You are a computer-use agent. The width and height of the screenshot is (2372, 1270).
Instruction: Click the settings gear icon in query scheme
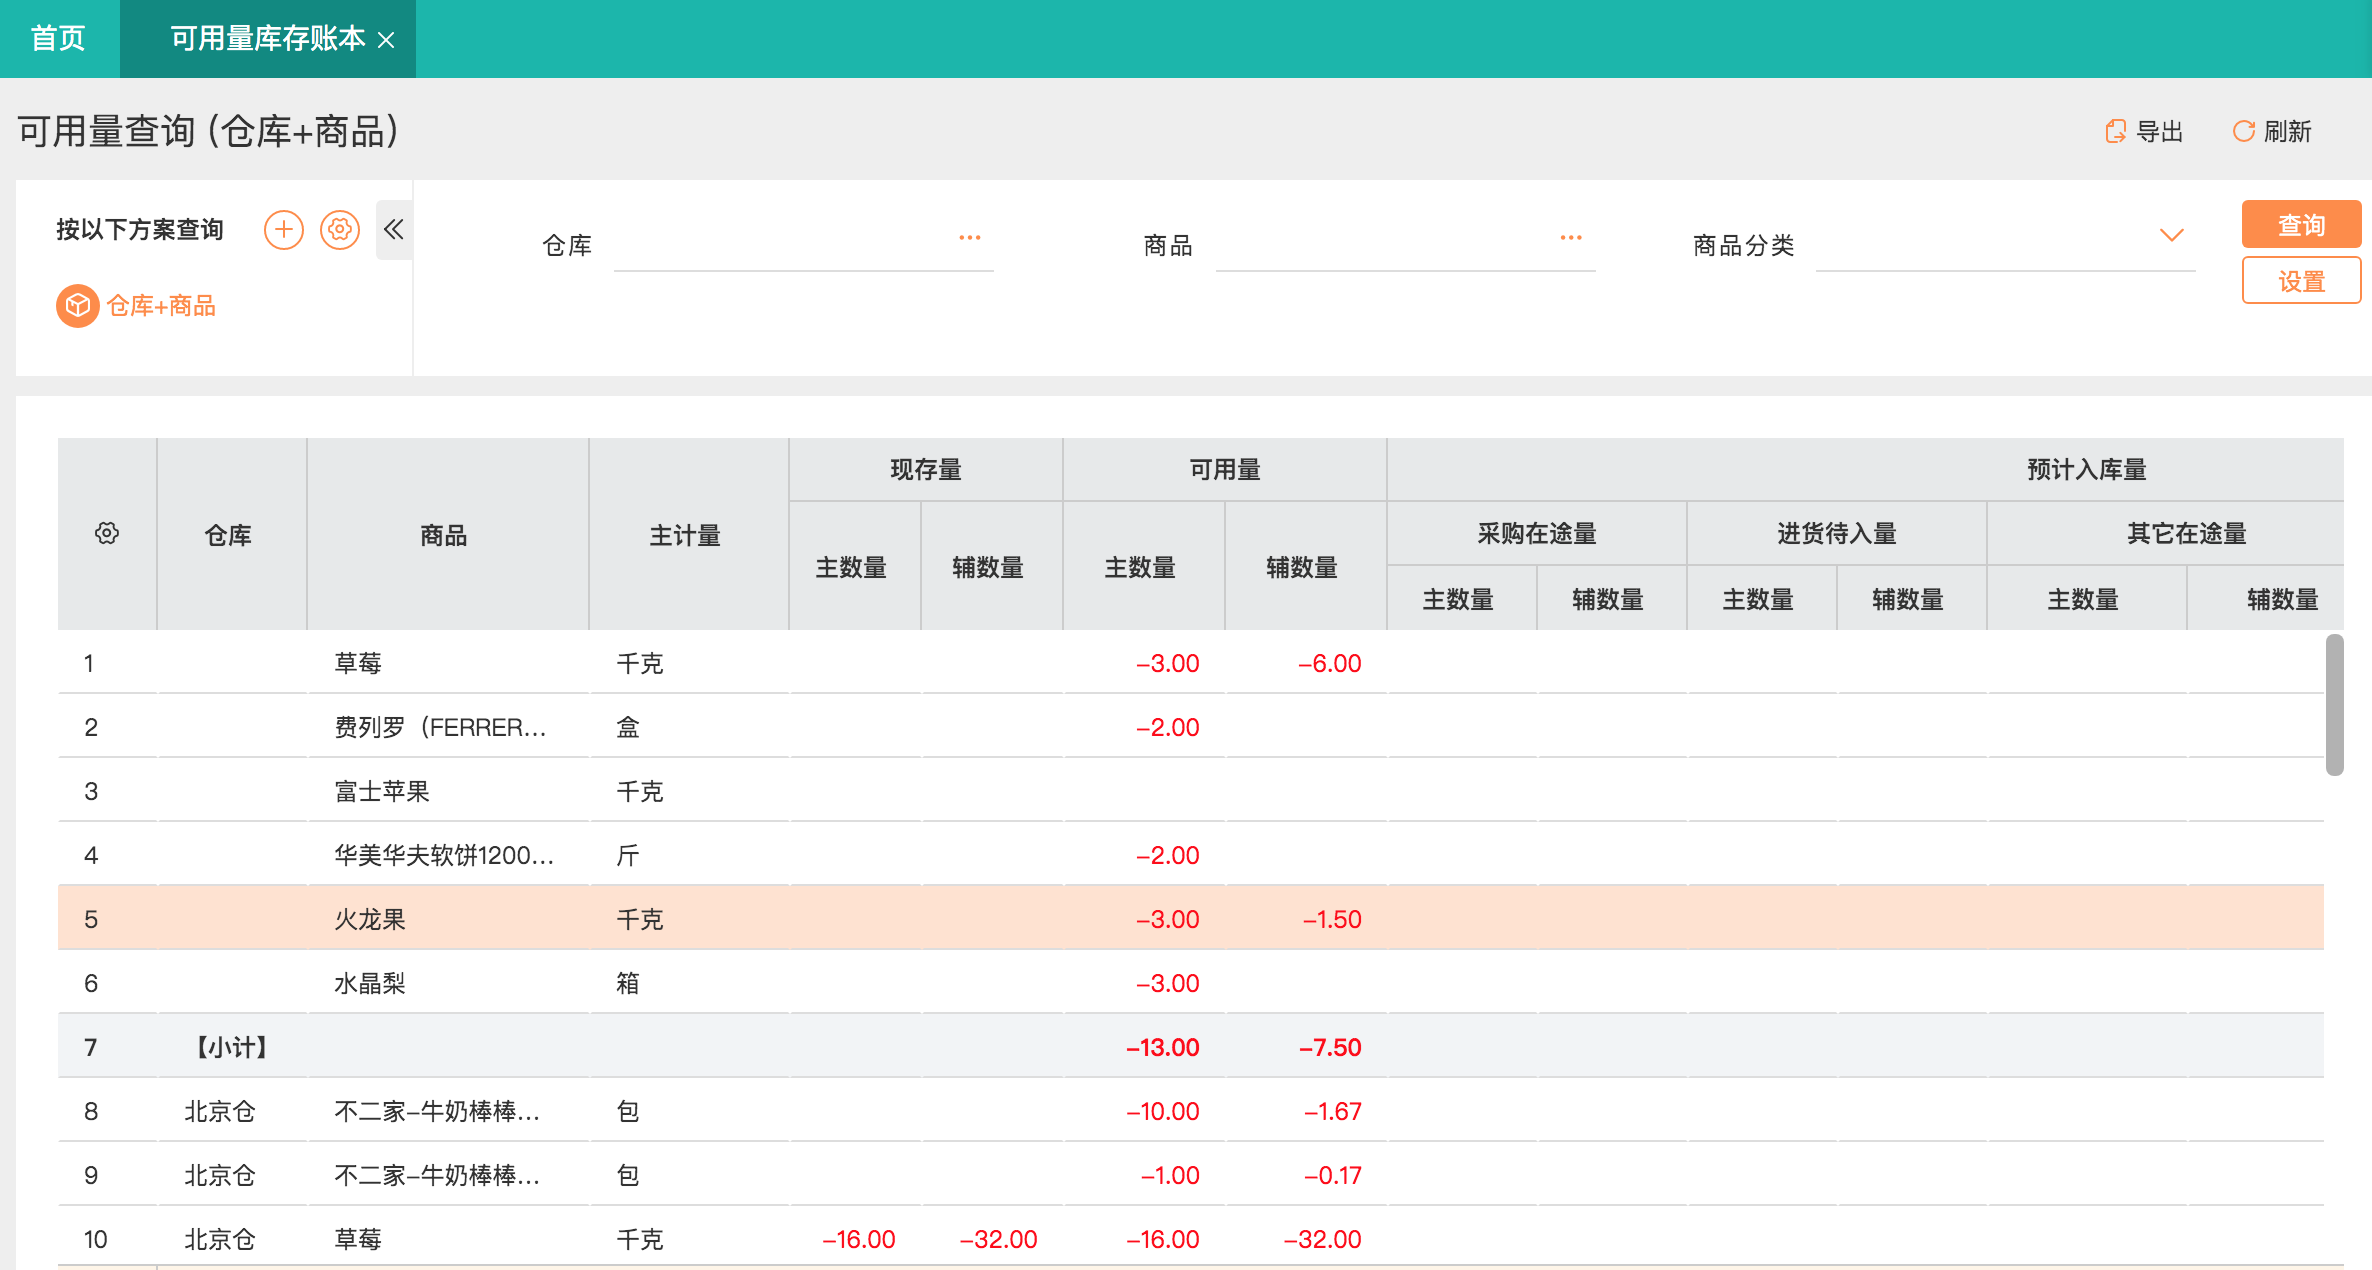[x=337, y=229]
